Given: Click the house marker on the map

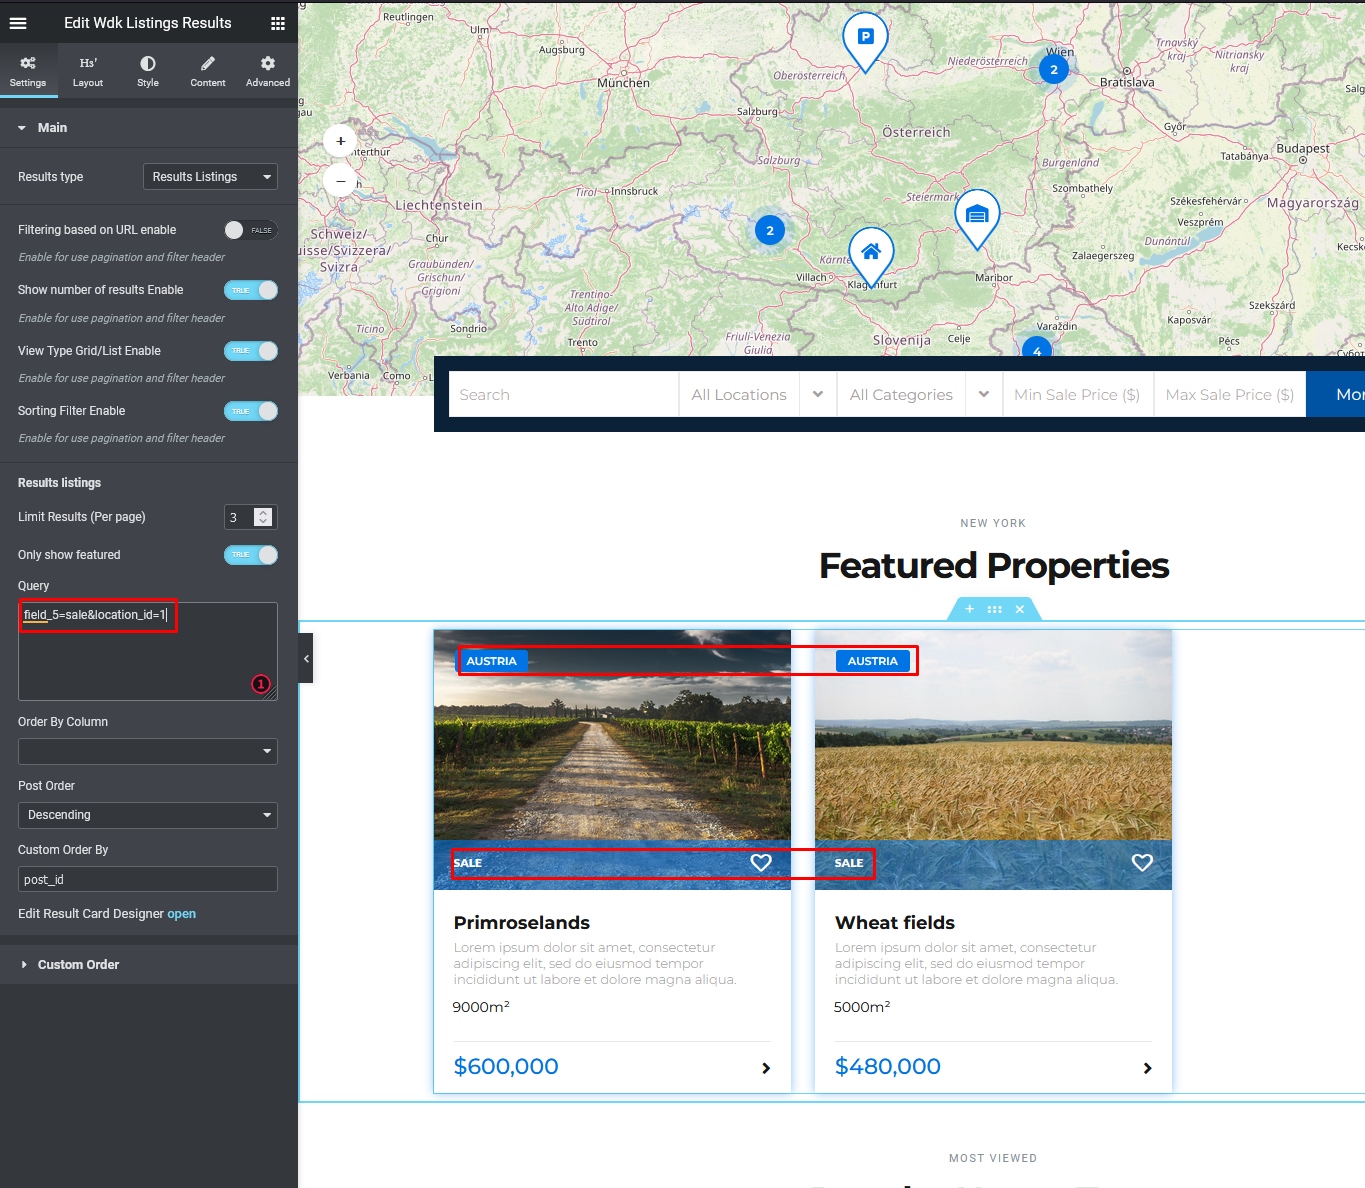Looking at the screenshot, I should point(871,253).
